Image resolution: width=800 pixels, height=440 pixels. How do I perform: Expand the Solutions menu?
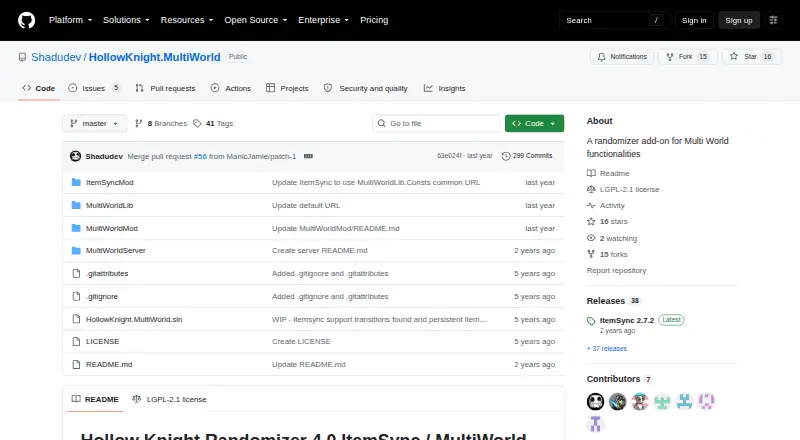coord(126,20)
